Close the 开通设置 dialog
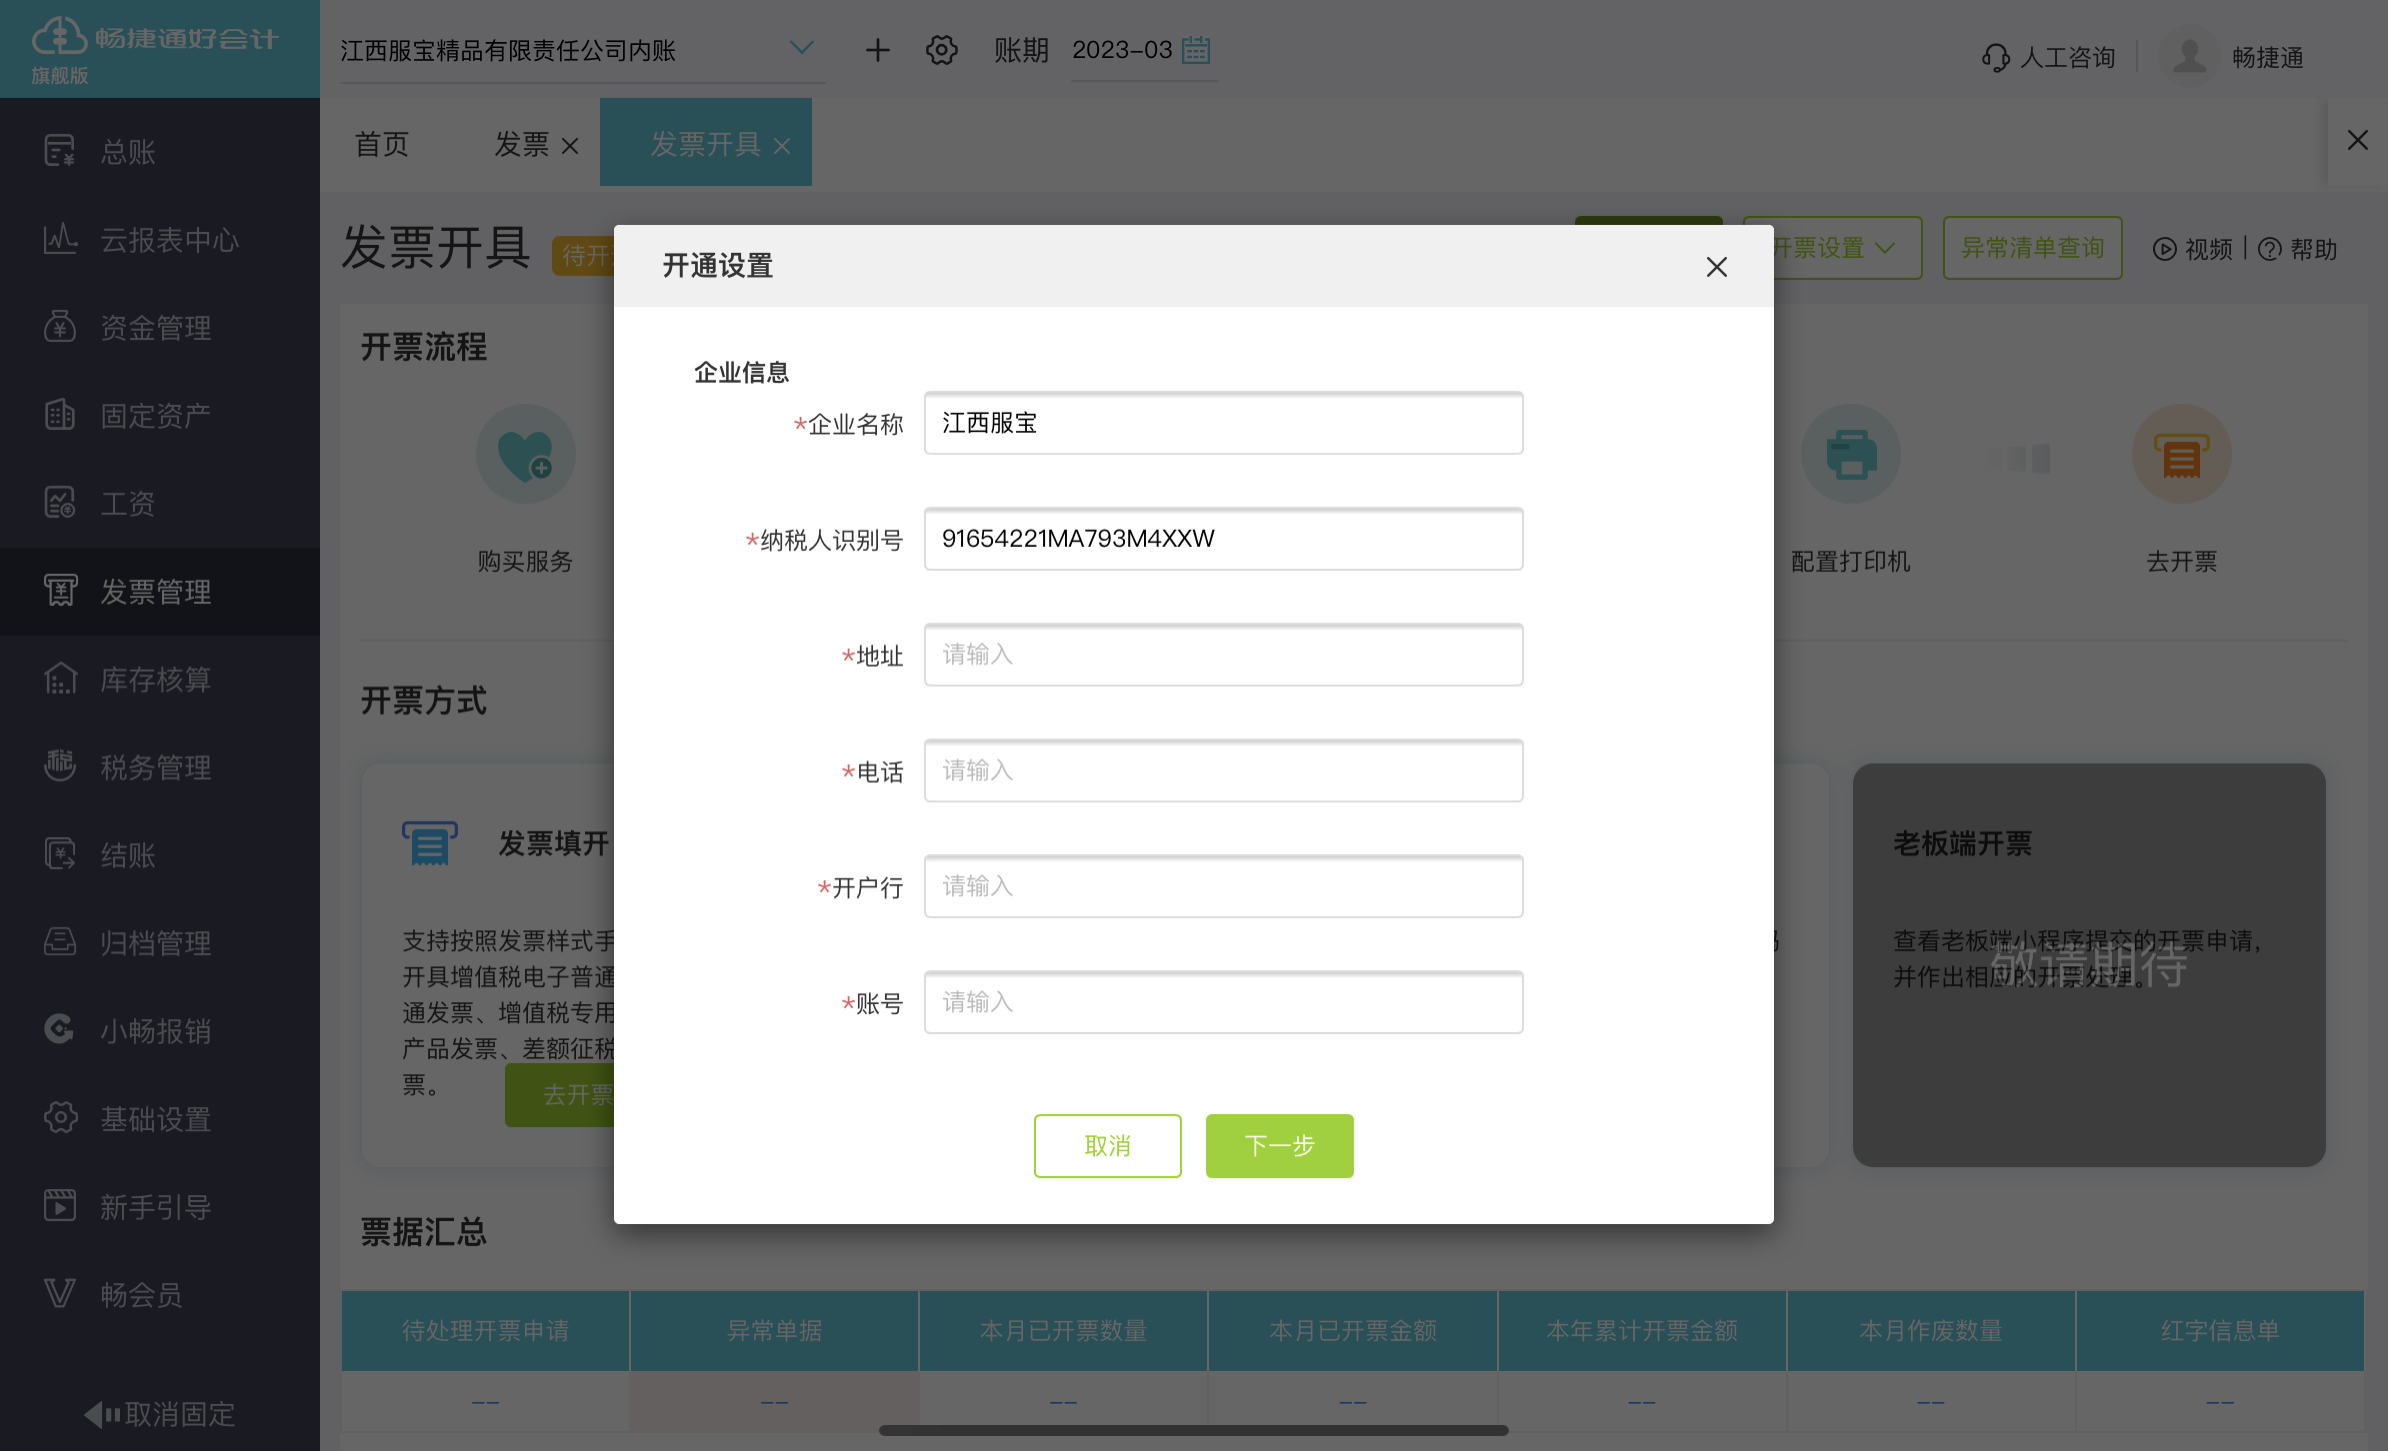2388x1451 pixels. pos(1716,266)
